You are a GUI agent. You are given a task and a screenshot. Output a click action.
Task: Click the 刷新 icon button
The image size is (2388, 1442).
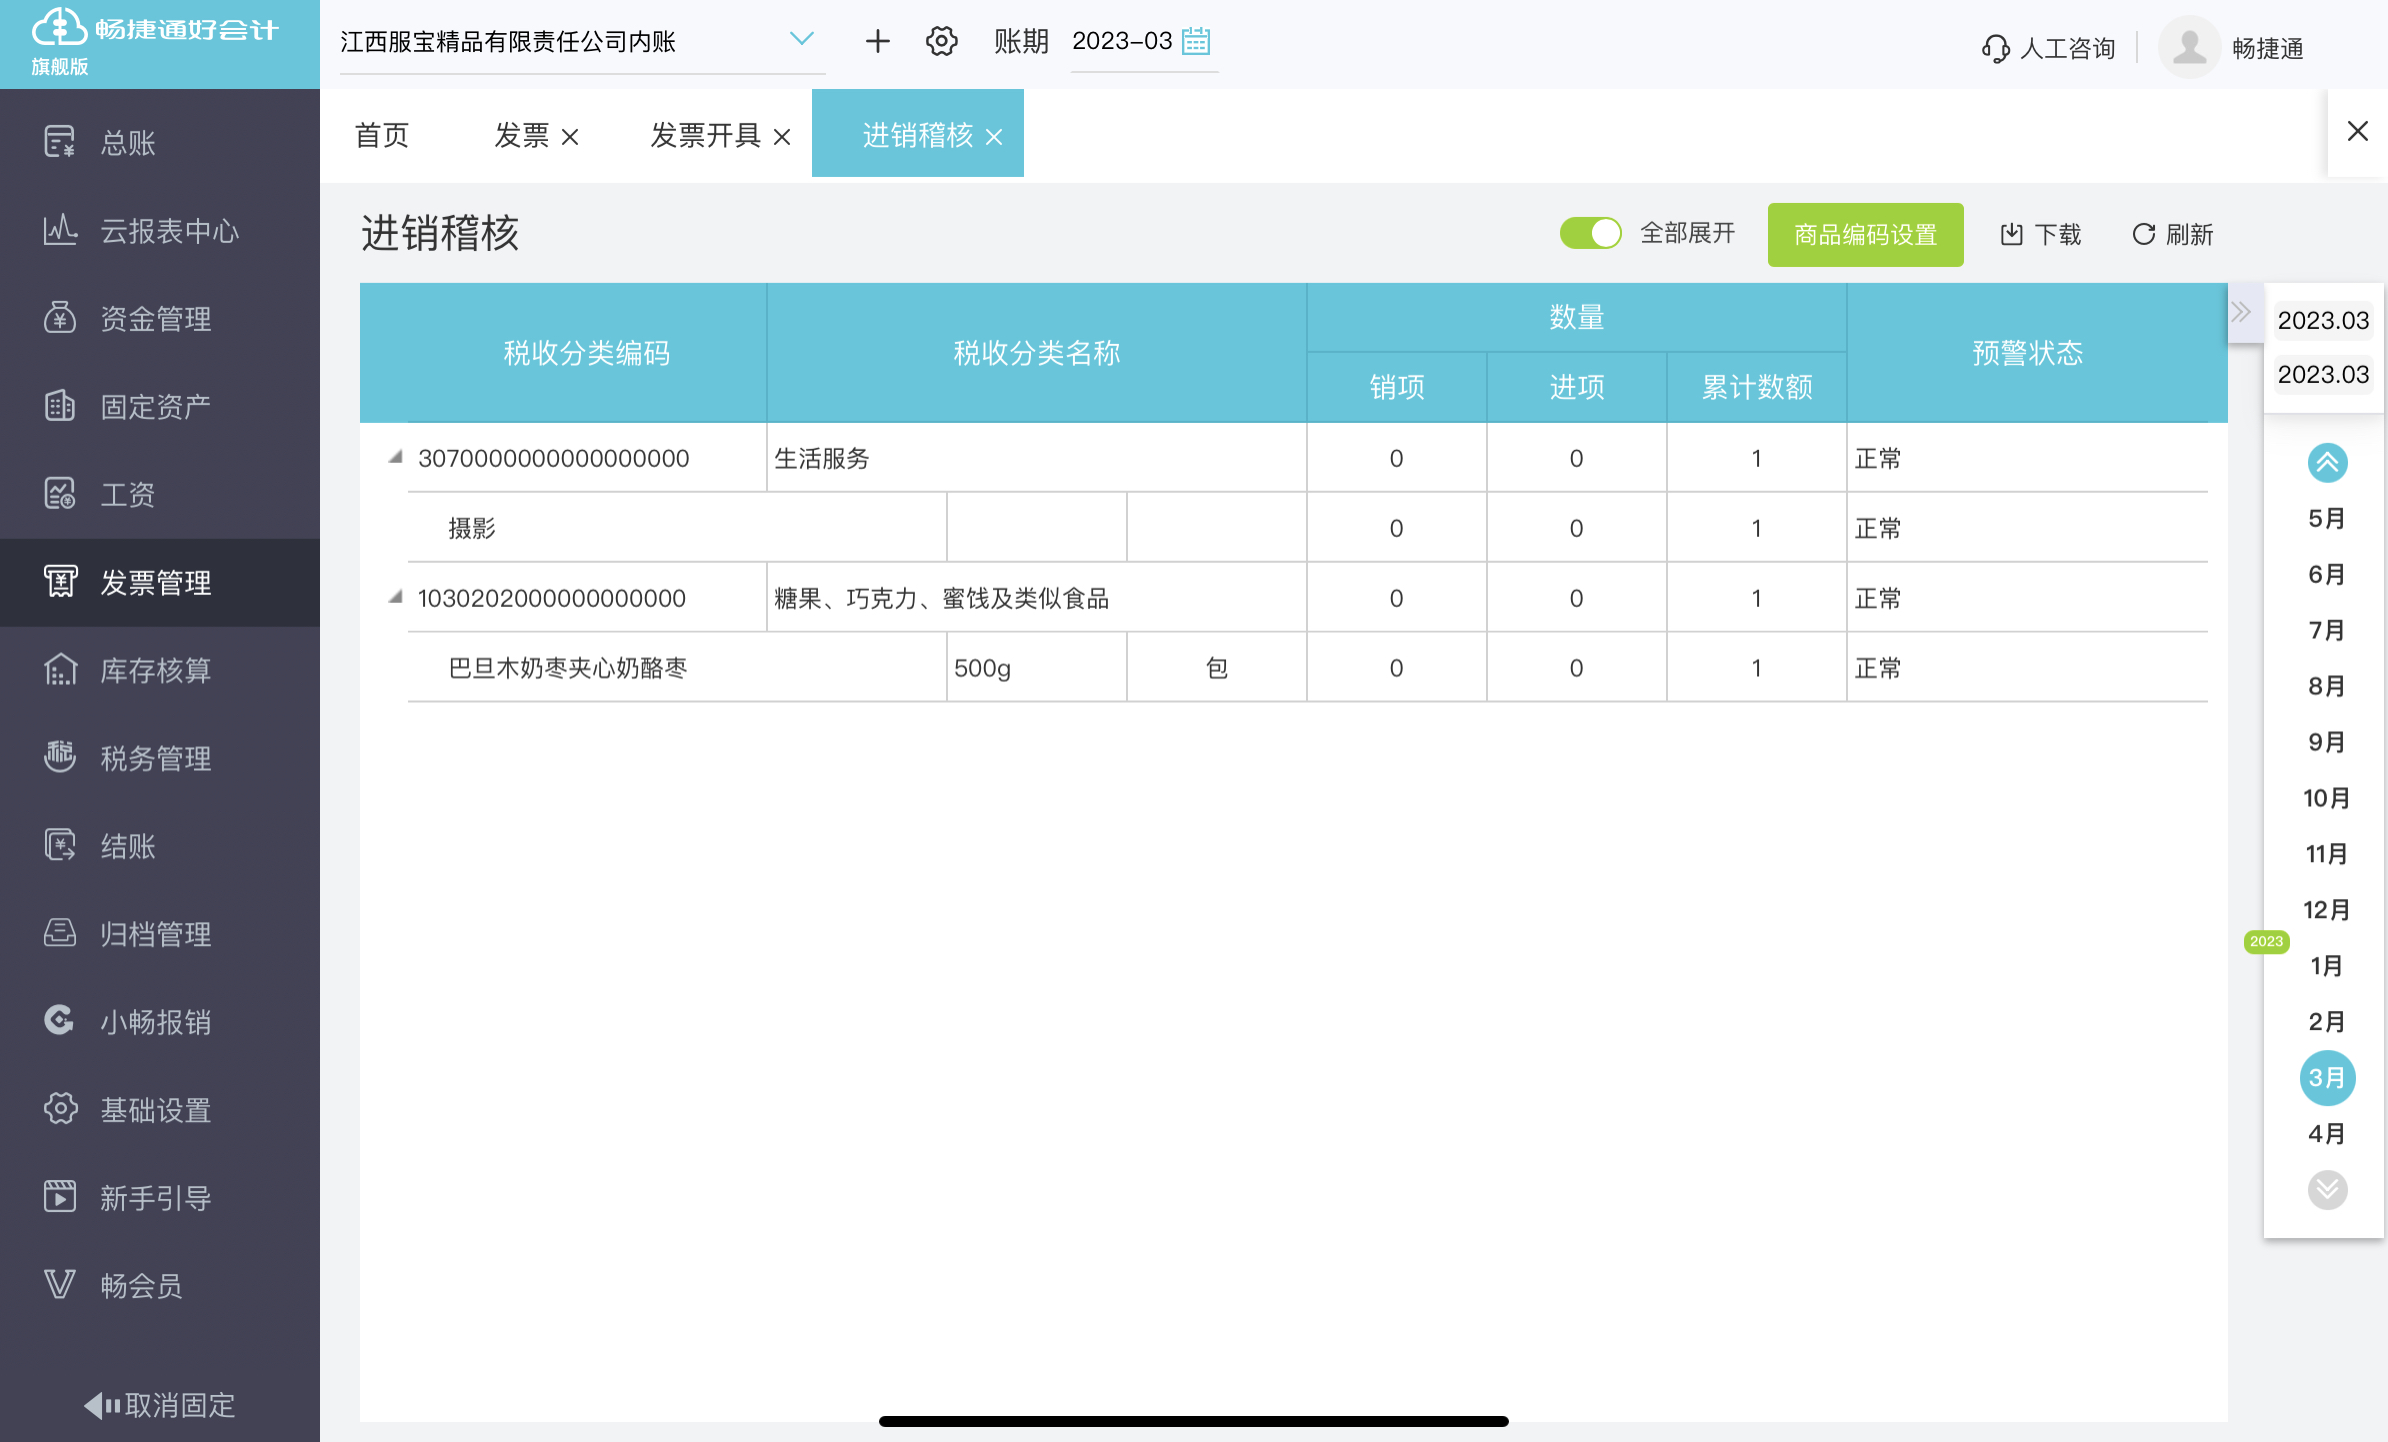pos(2144,232)
